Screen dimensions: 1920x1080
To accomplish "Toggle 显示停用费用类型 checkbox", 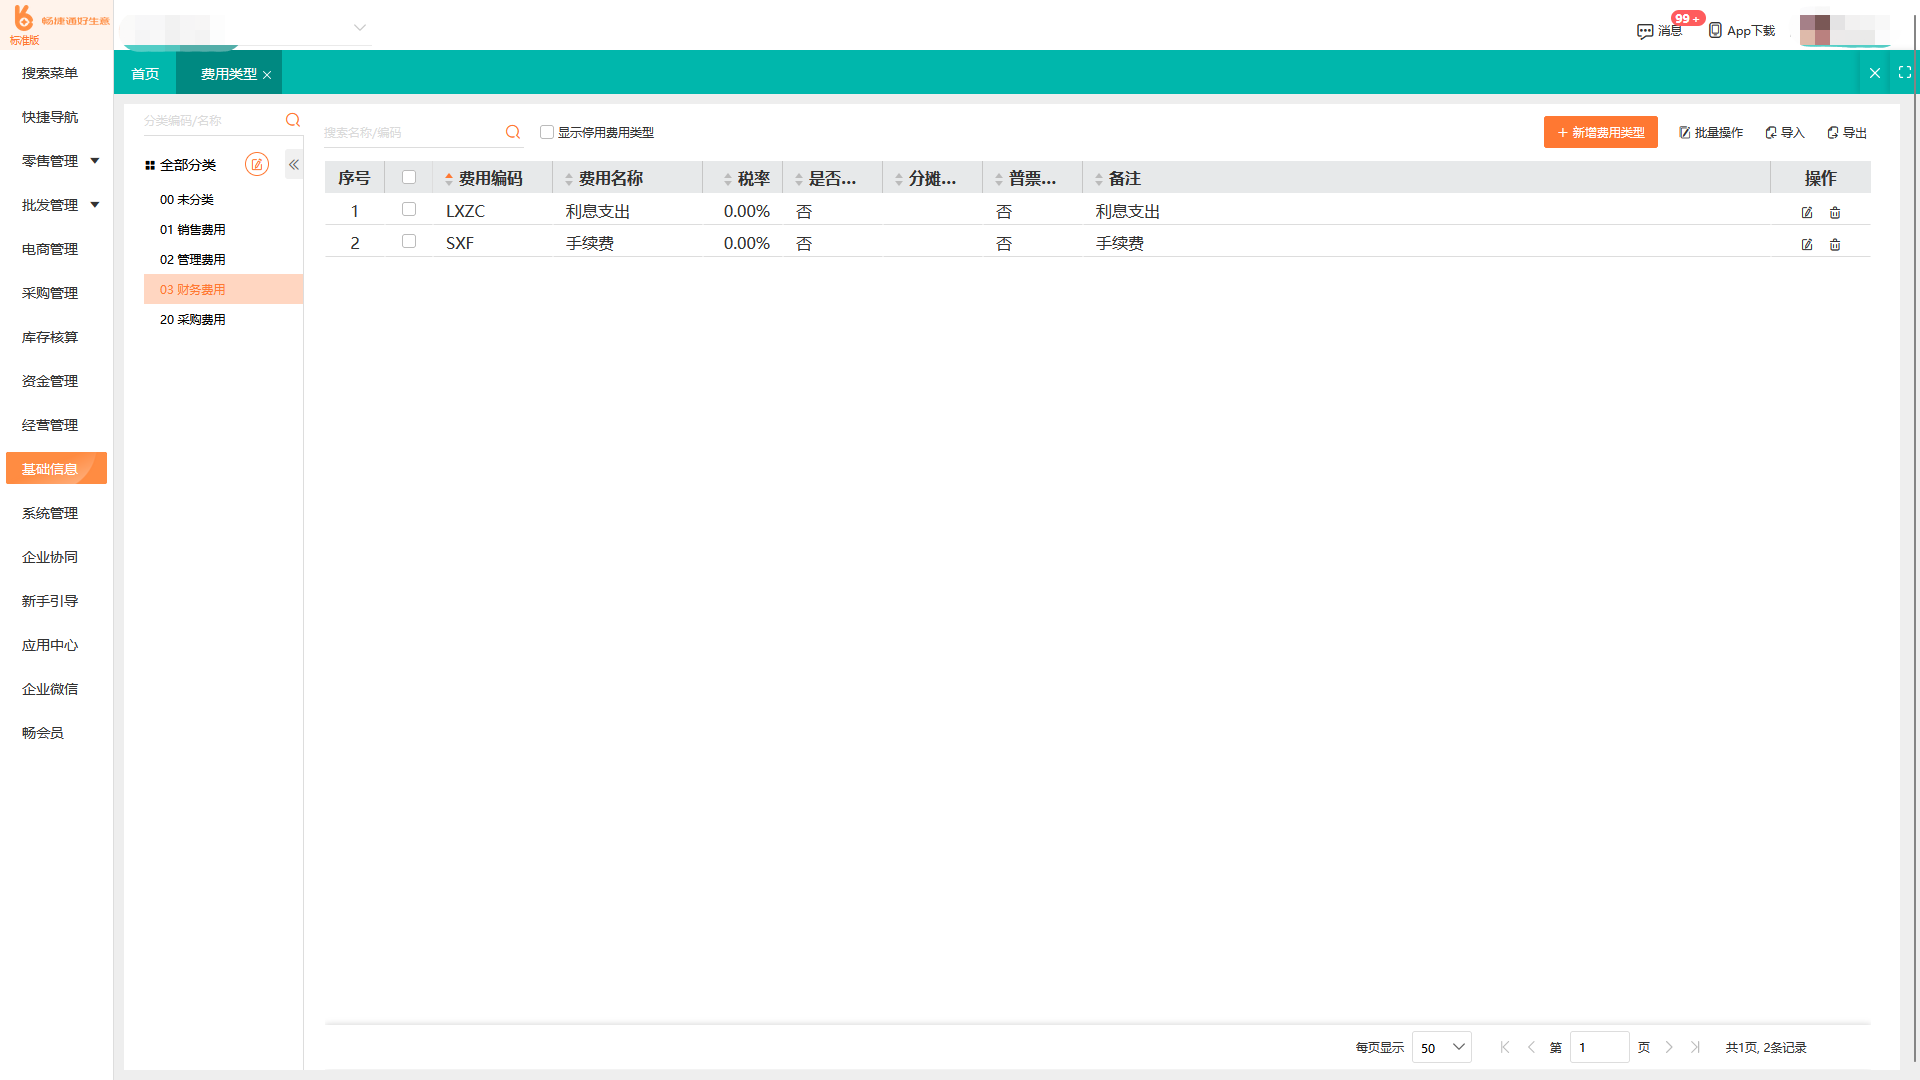I will click(x=546, y=132).
